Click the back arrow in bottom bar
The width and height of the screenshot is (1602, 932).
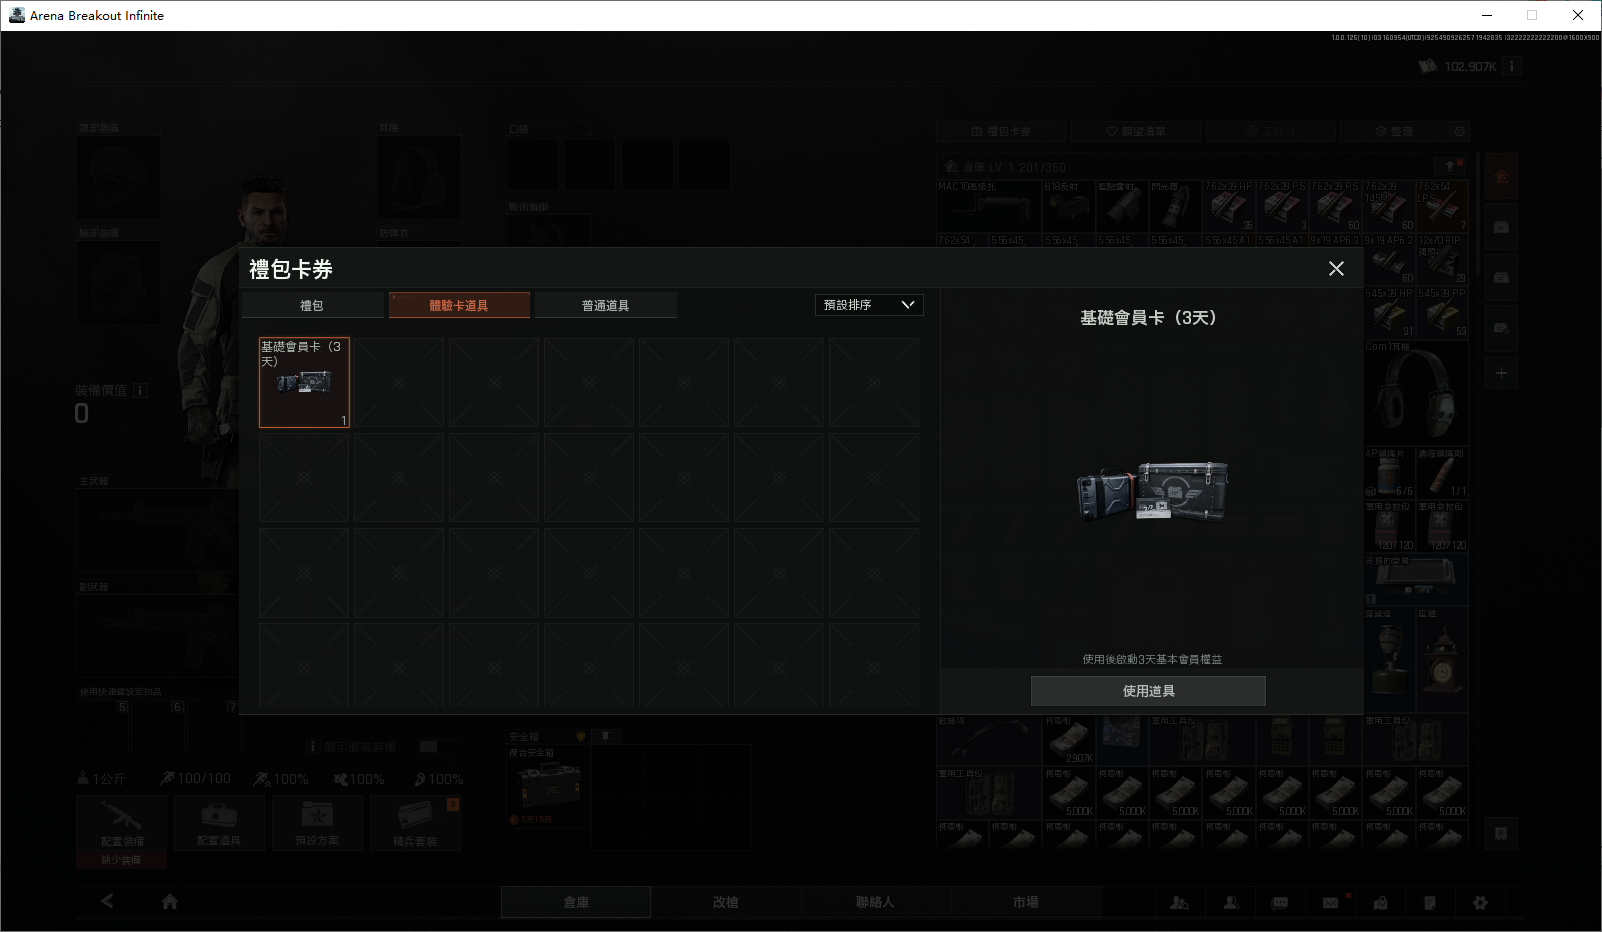coord(108,902)
